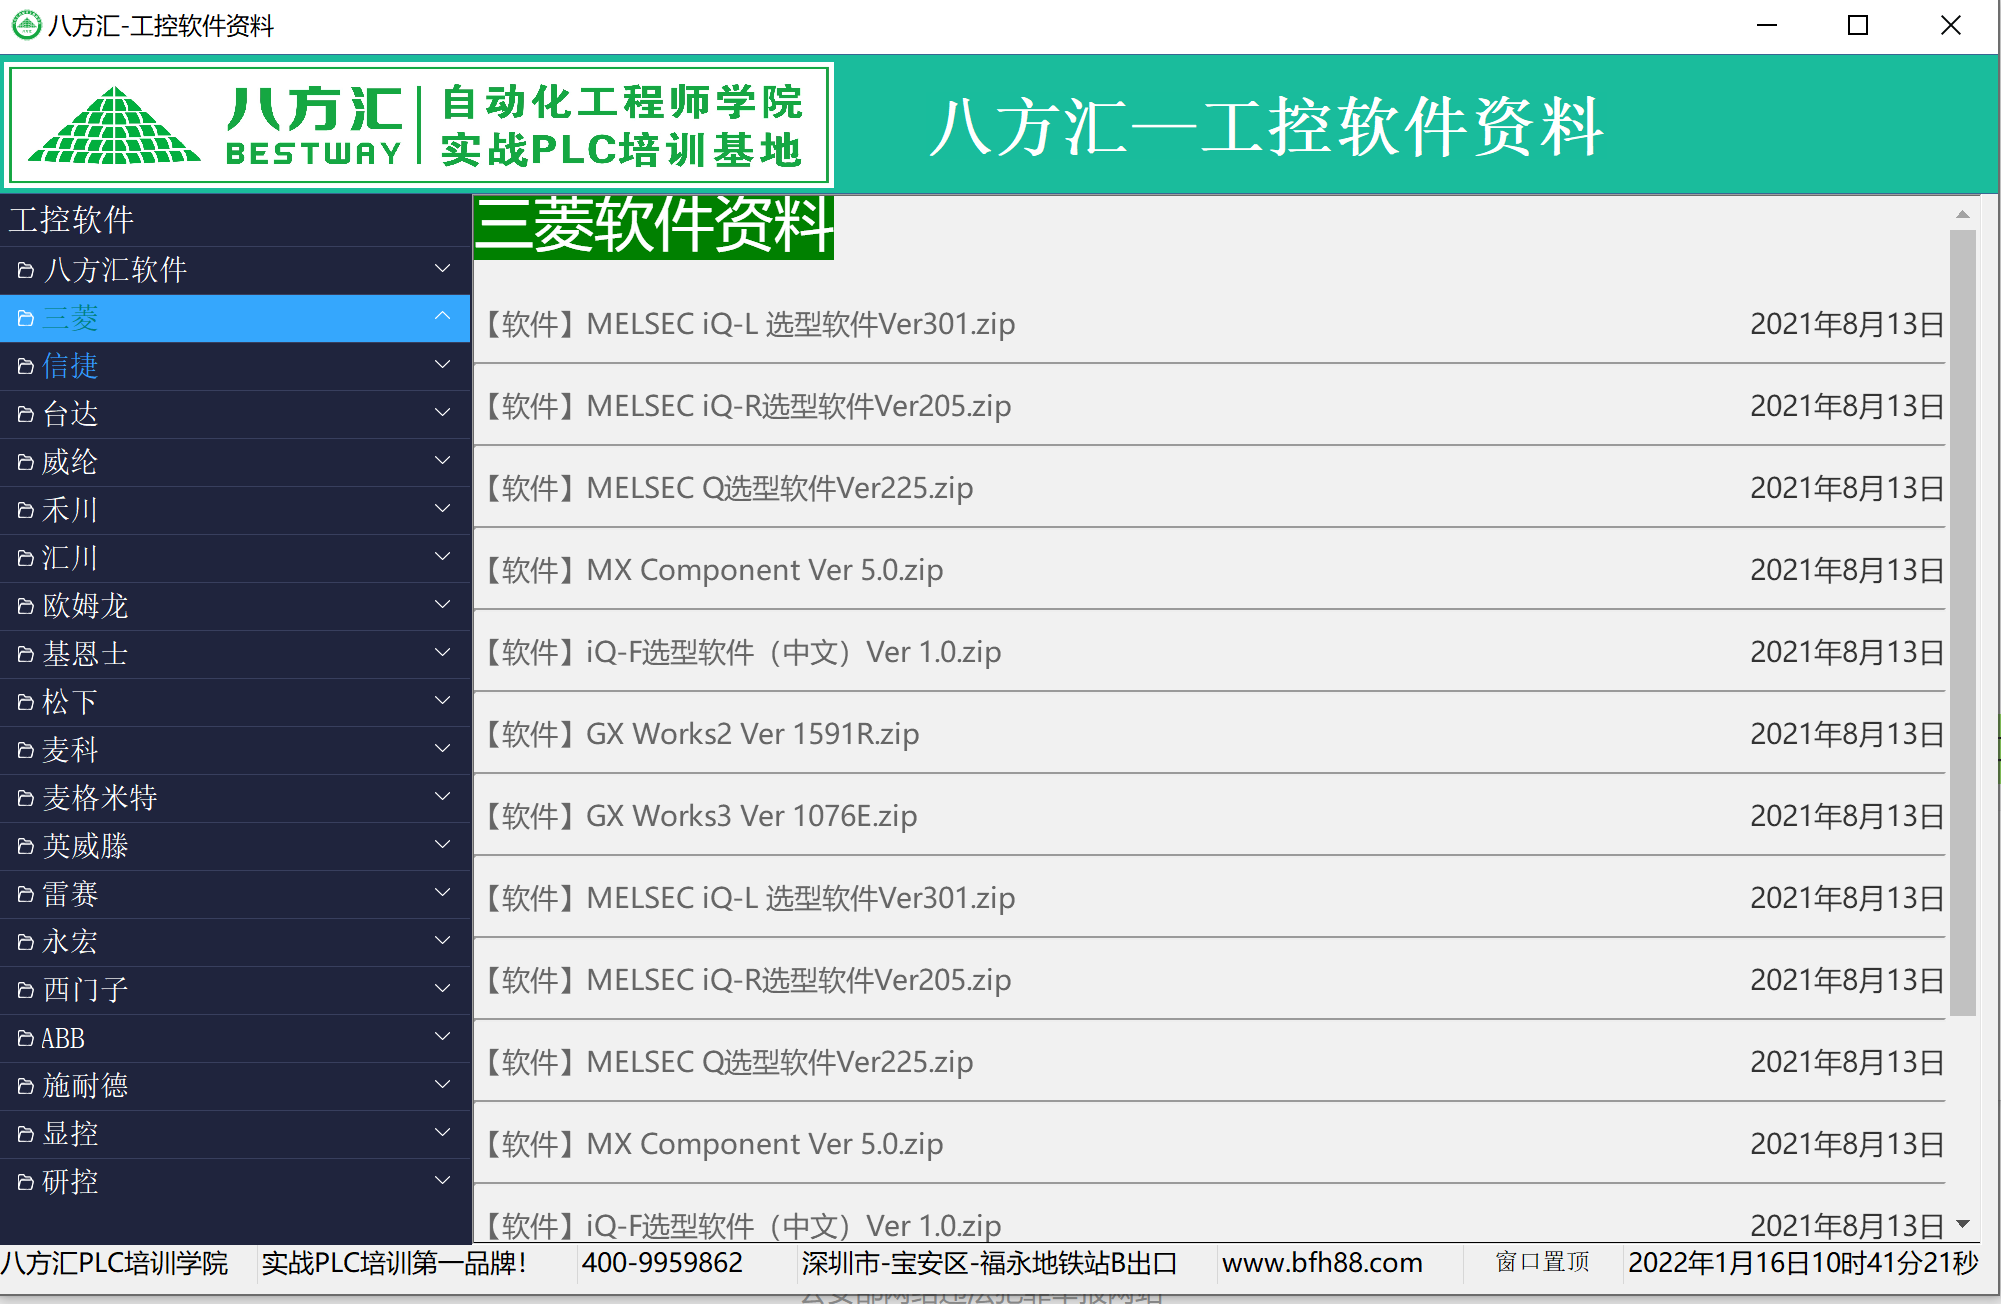
Task: Select the 威纶 sidebar entry
Action: (x=69, y=461)
